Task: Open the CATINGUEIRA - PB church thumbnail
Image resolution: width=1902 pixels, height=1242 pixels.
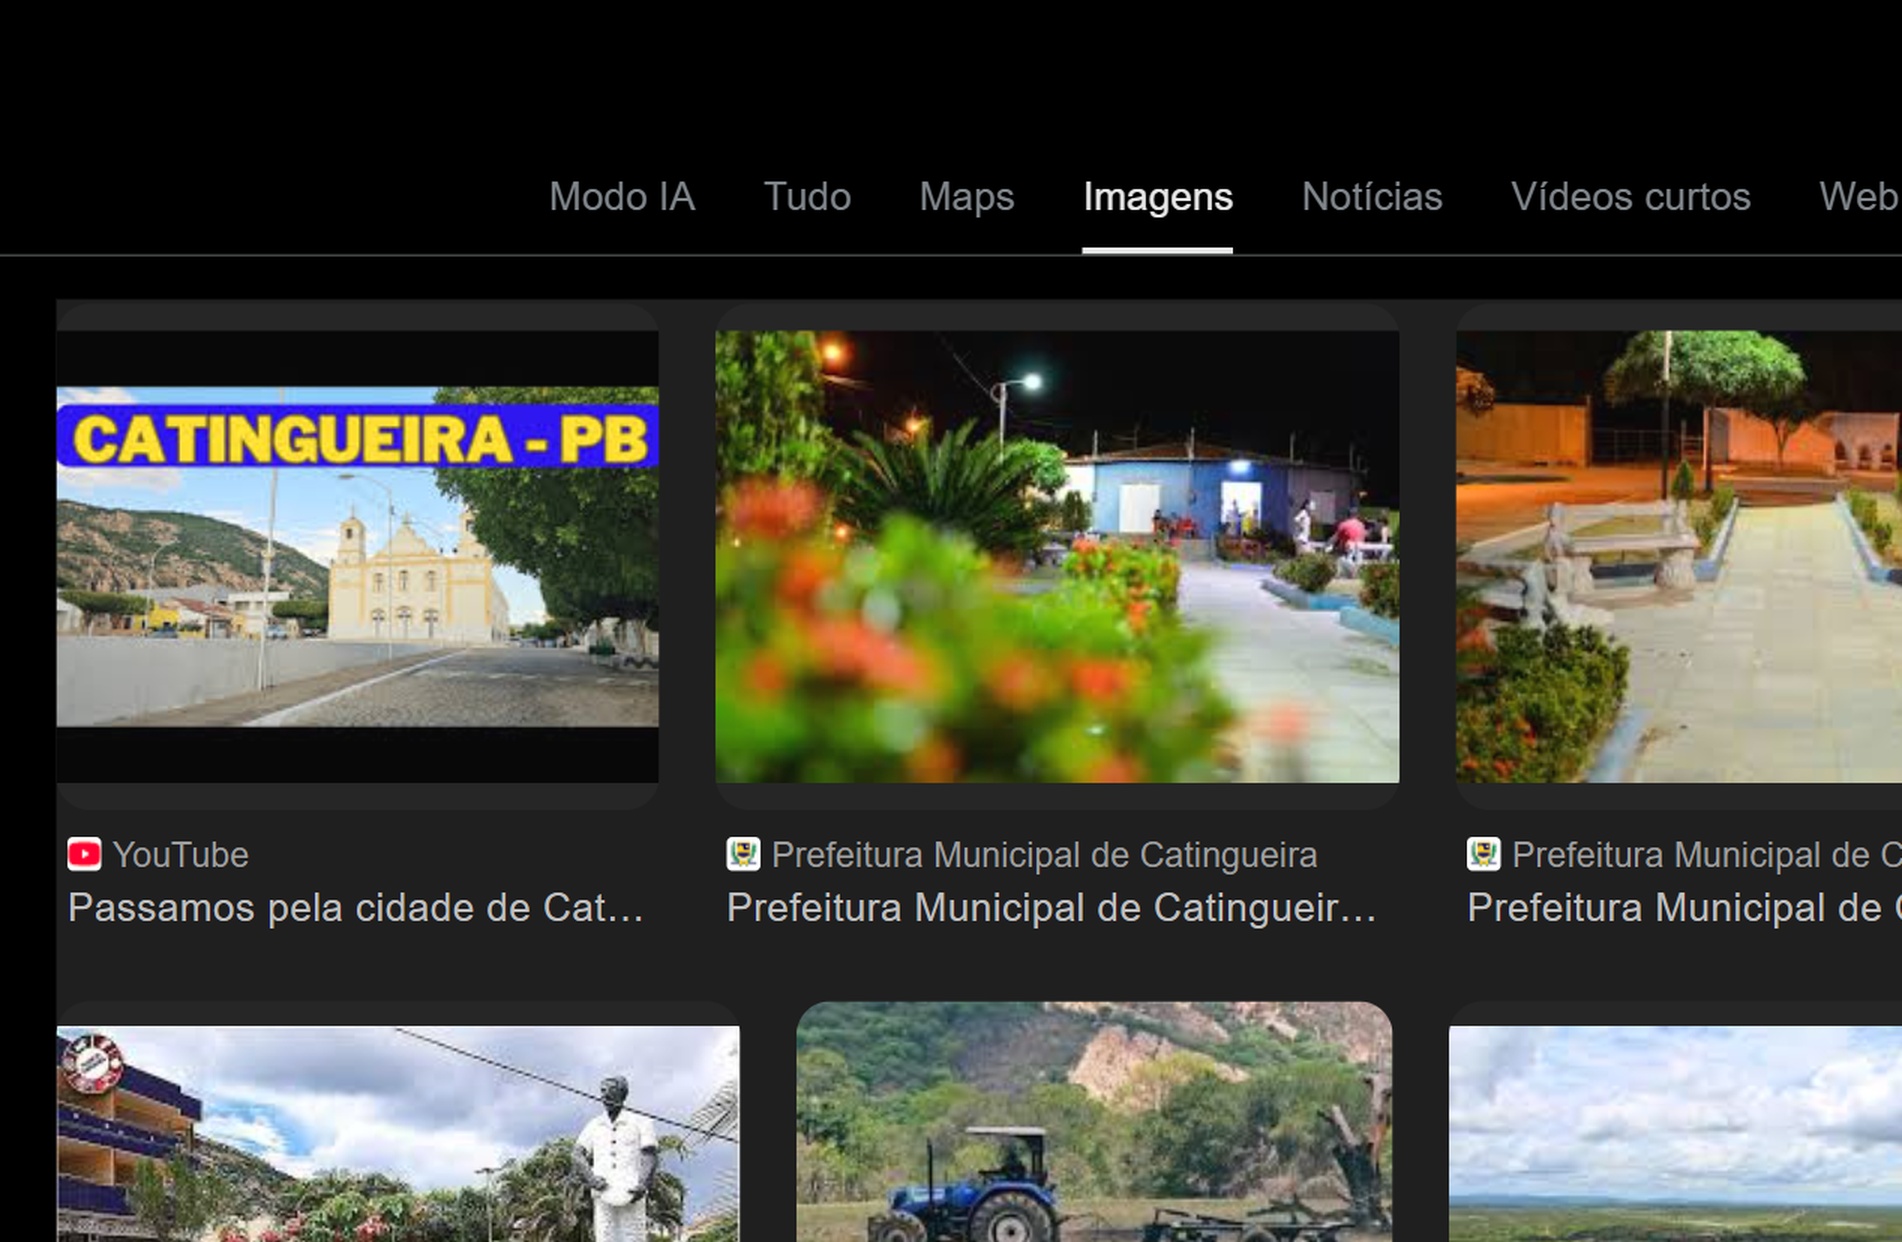Action: tap(357, 556)
